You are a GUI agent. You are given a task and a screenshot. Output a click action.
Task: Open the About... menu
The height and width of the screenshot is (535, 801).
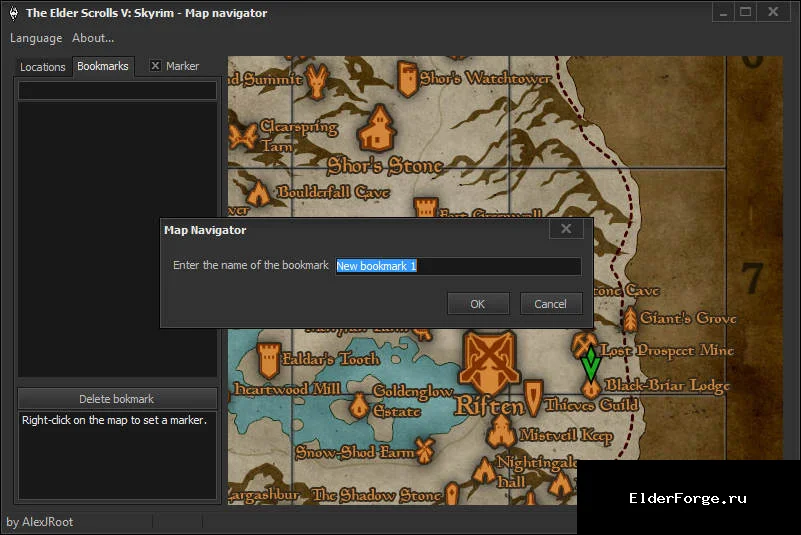pyautogui.click(x=93, y=38)
